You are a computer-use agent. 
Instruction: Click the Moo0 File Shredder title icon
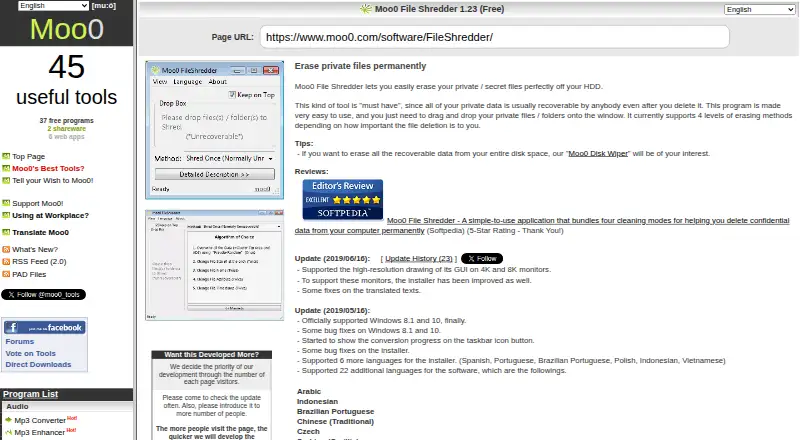(366, 9)
